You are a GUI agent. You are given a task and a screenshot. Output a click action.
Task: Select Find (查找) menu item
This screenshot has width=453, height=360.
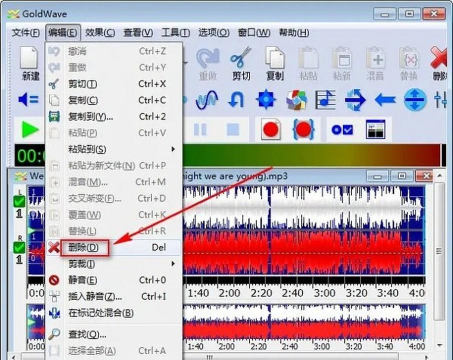(x=114, y=334)
